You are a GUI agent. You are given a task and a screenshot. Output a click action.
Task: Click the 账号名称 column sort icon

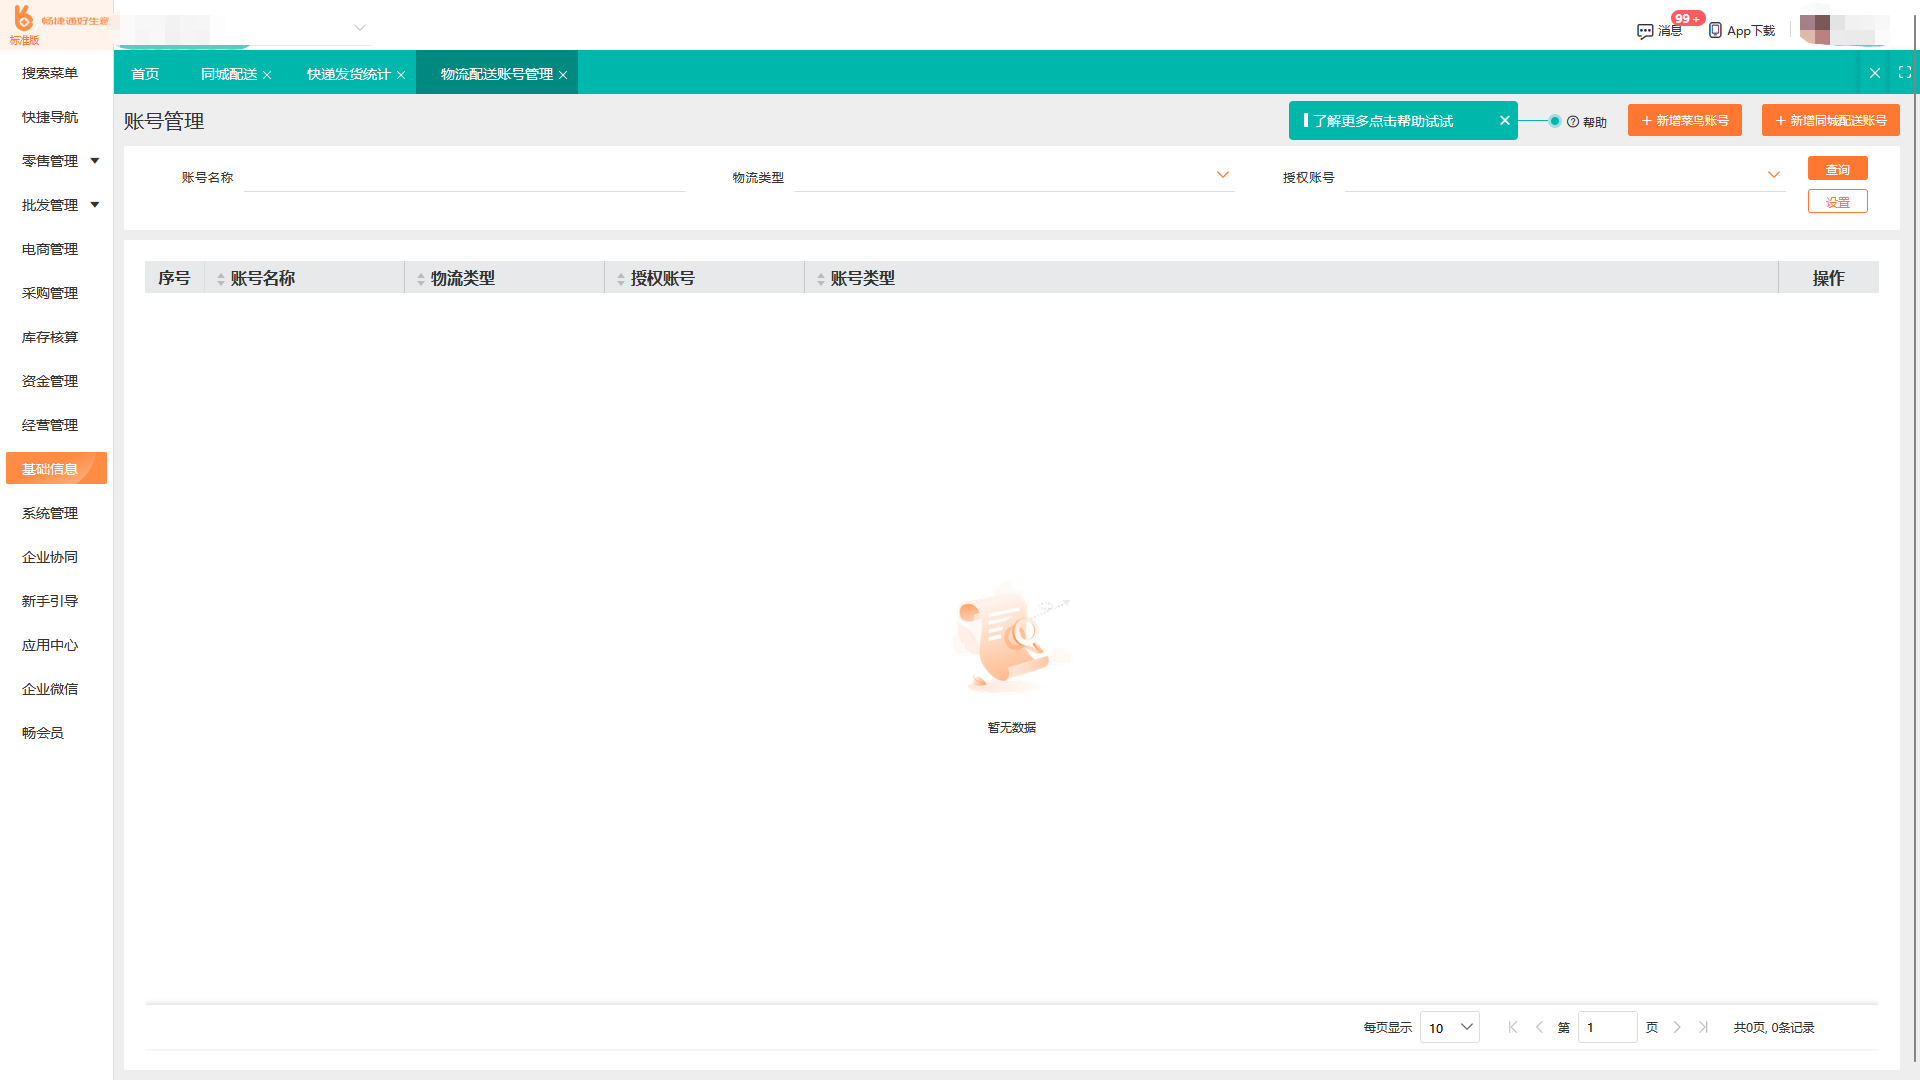pyautogui.click(x=220, y=277)
